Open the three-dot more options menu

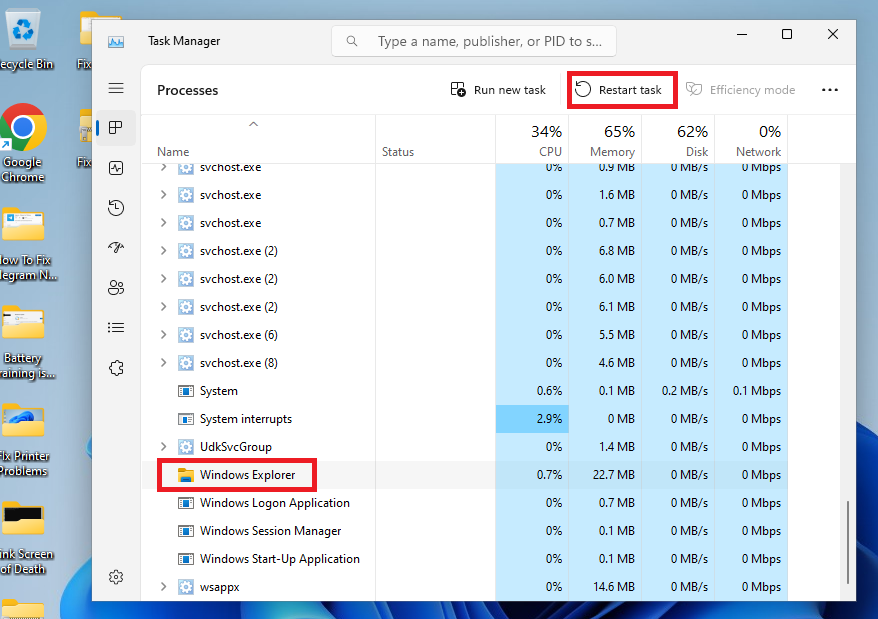830,90
